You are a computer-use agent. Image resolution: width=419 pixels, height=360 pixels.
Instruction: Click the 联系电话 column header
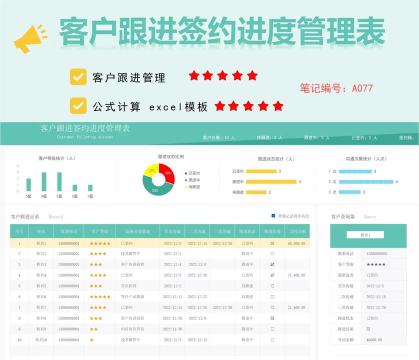69,231
